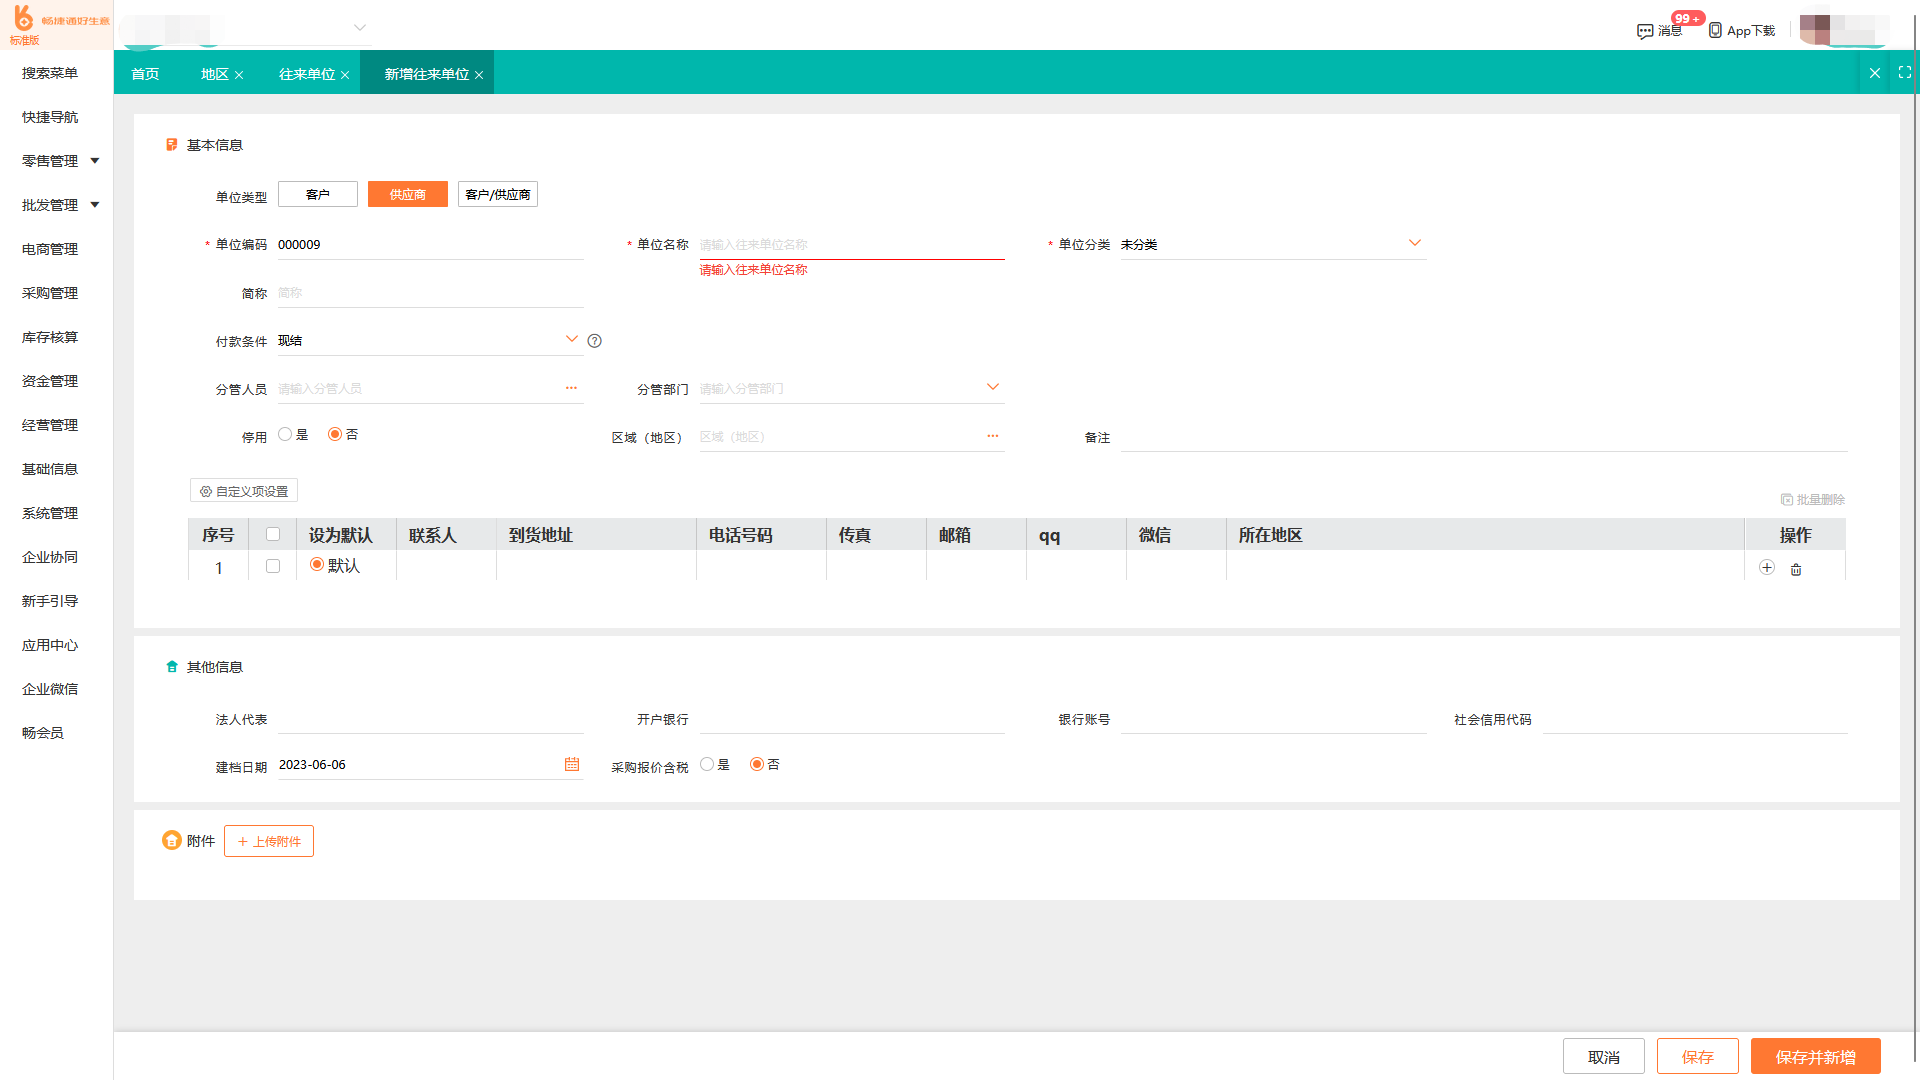Select 是 radio button for 停用
Screen dimensions: 1920x1080
[x=285, y=433]
